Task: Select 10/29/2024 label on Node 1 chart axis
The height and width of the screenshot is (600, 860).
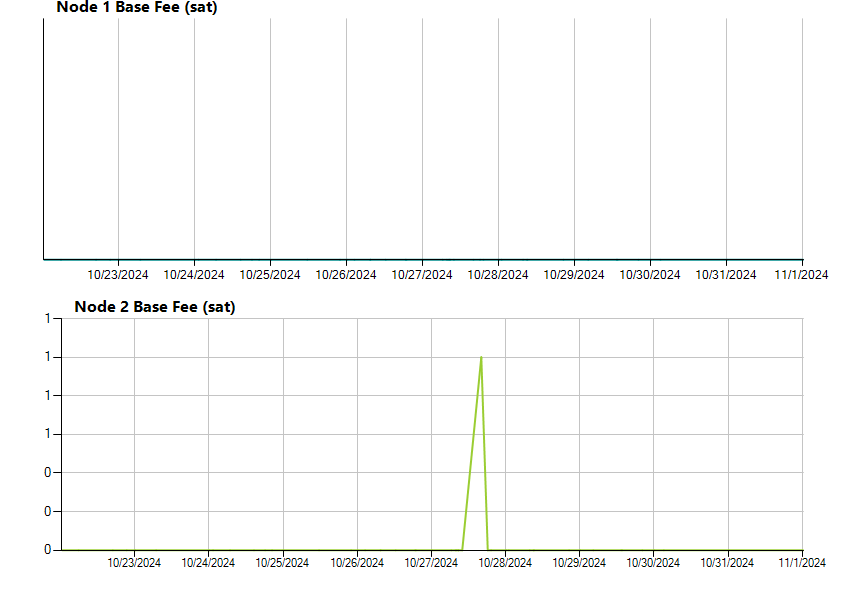Action: (x=574, y=274)
